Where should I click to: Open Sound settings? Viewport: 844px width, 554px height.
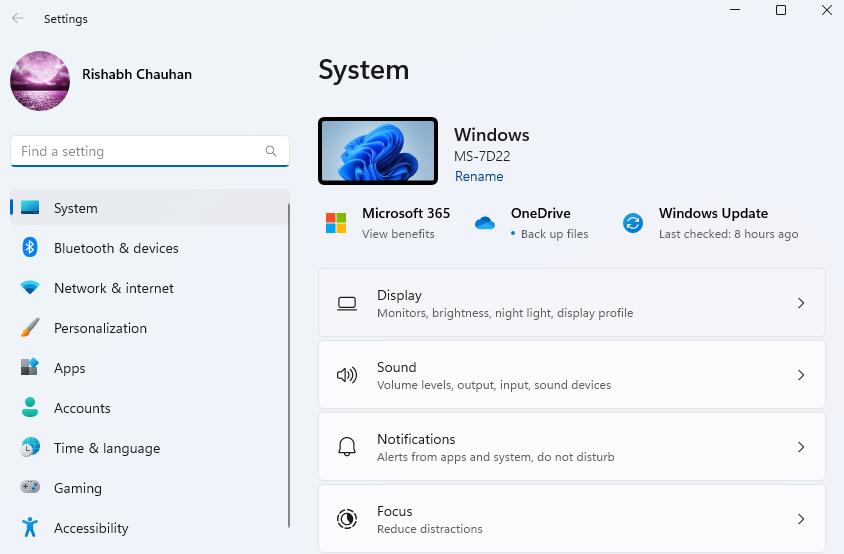[572, 375]
